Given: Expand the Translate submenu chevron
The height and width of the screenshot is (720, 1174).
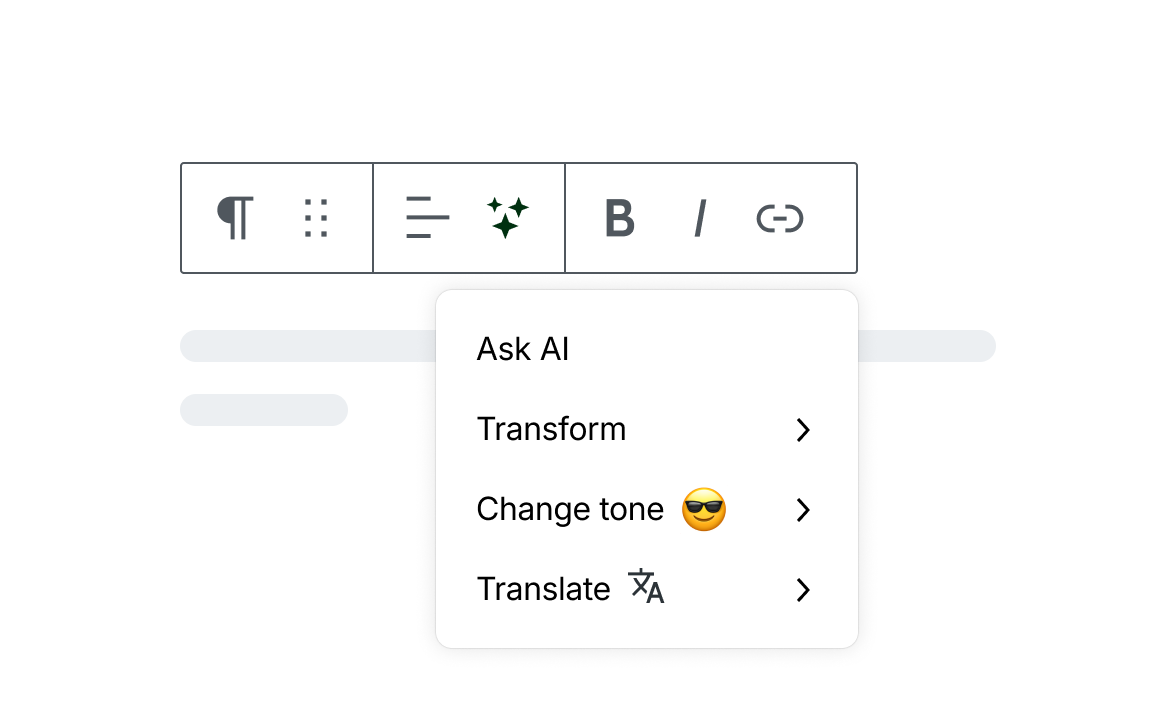Looking at the screenshot, I should [803, 590].
